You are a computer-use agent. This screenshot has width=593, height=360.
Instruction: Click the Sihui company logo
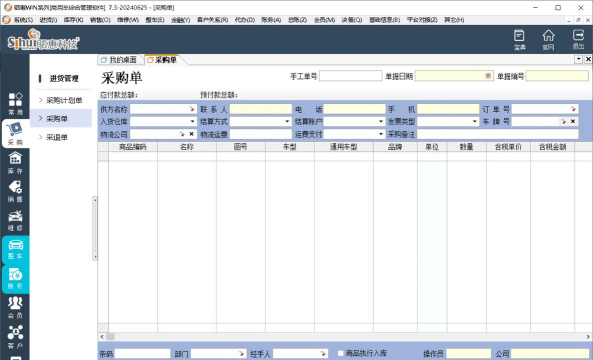coord(43,40)
